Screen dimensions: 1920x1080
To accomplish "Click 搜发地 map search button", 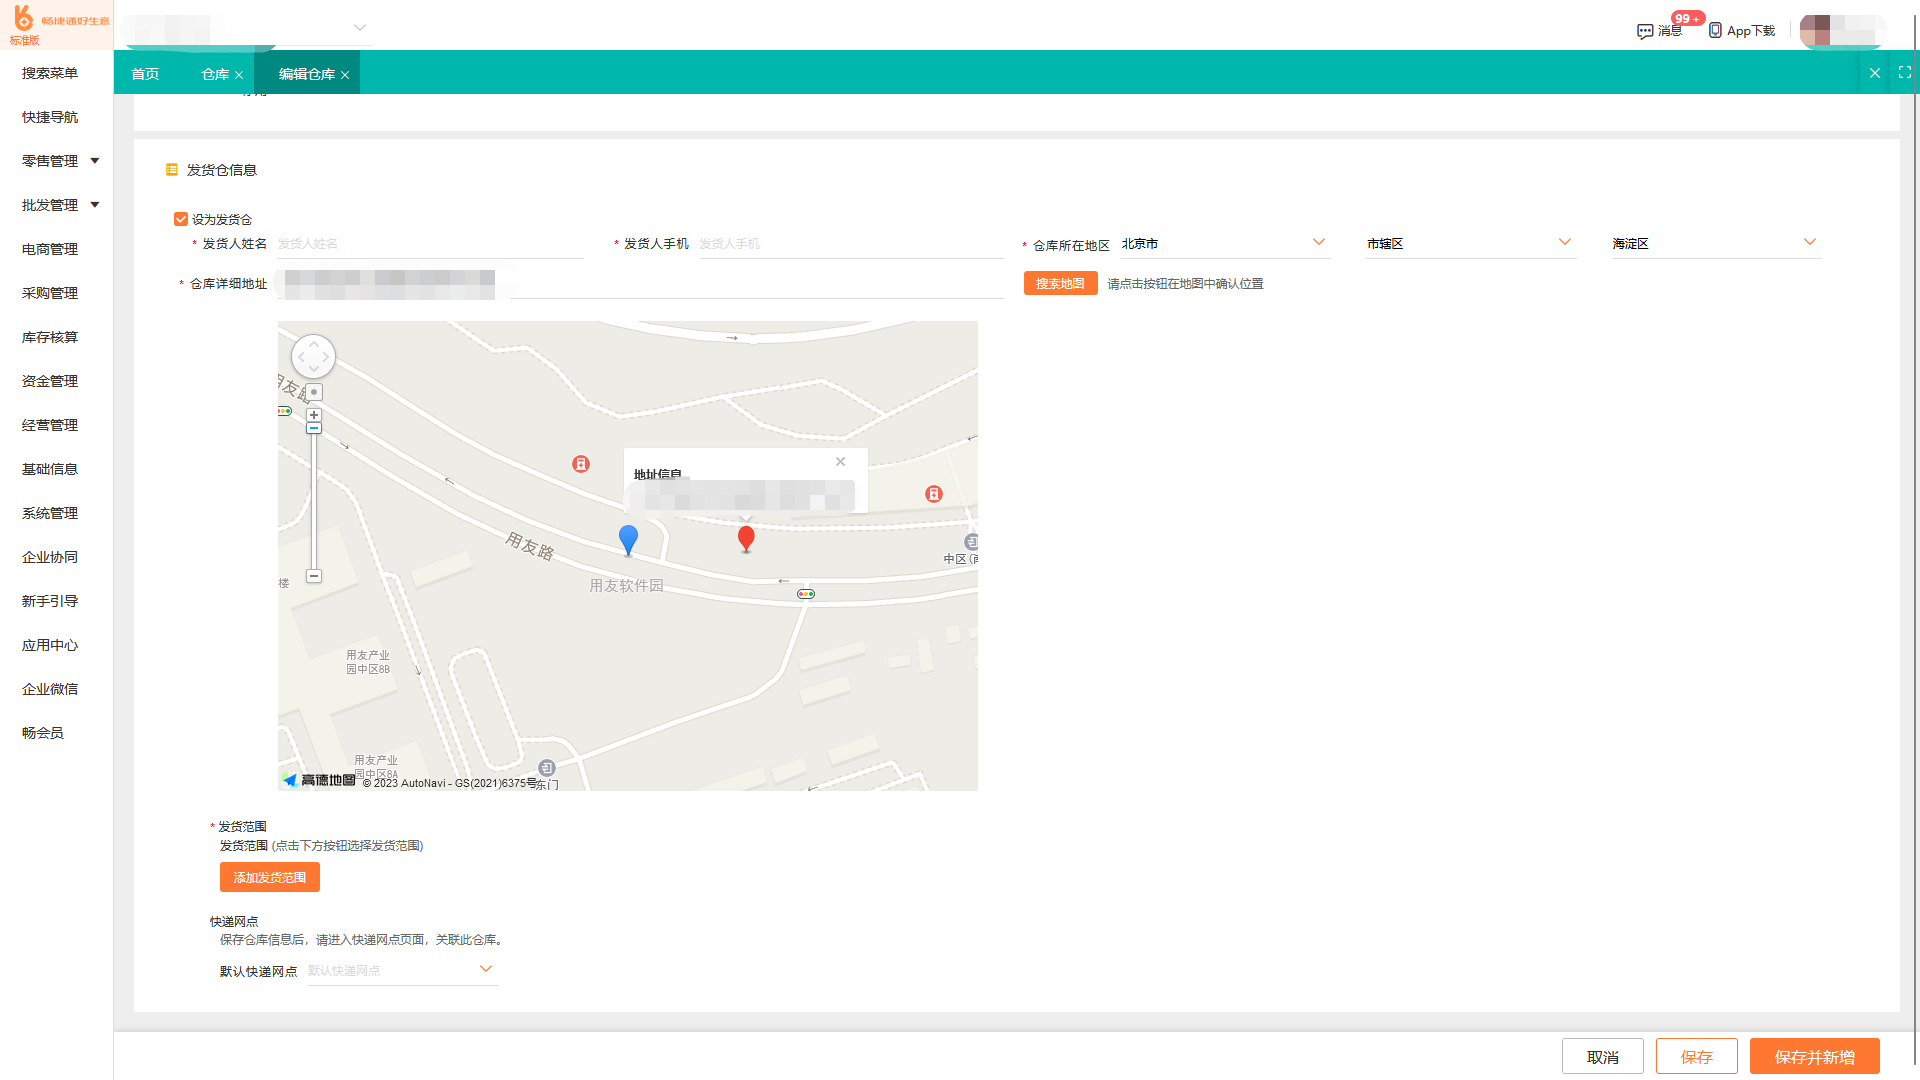I will click(x=1059, y=282).
